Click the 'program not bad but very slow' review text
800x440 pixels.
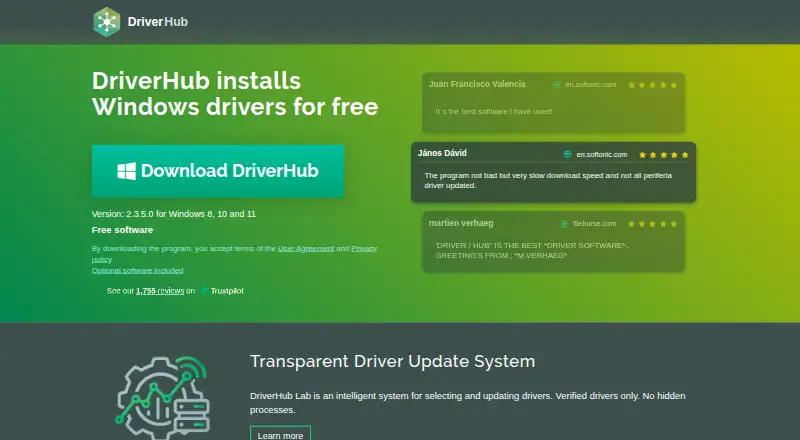[548, 181]
